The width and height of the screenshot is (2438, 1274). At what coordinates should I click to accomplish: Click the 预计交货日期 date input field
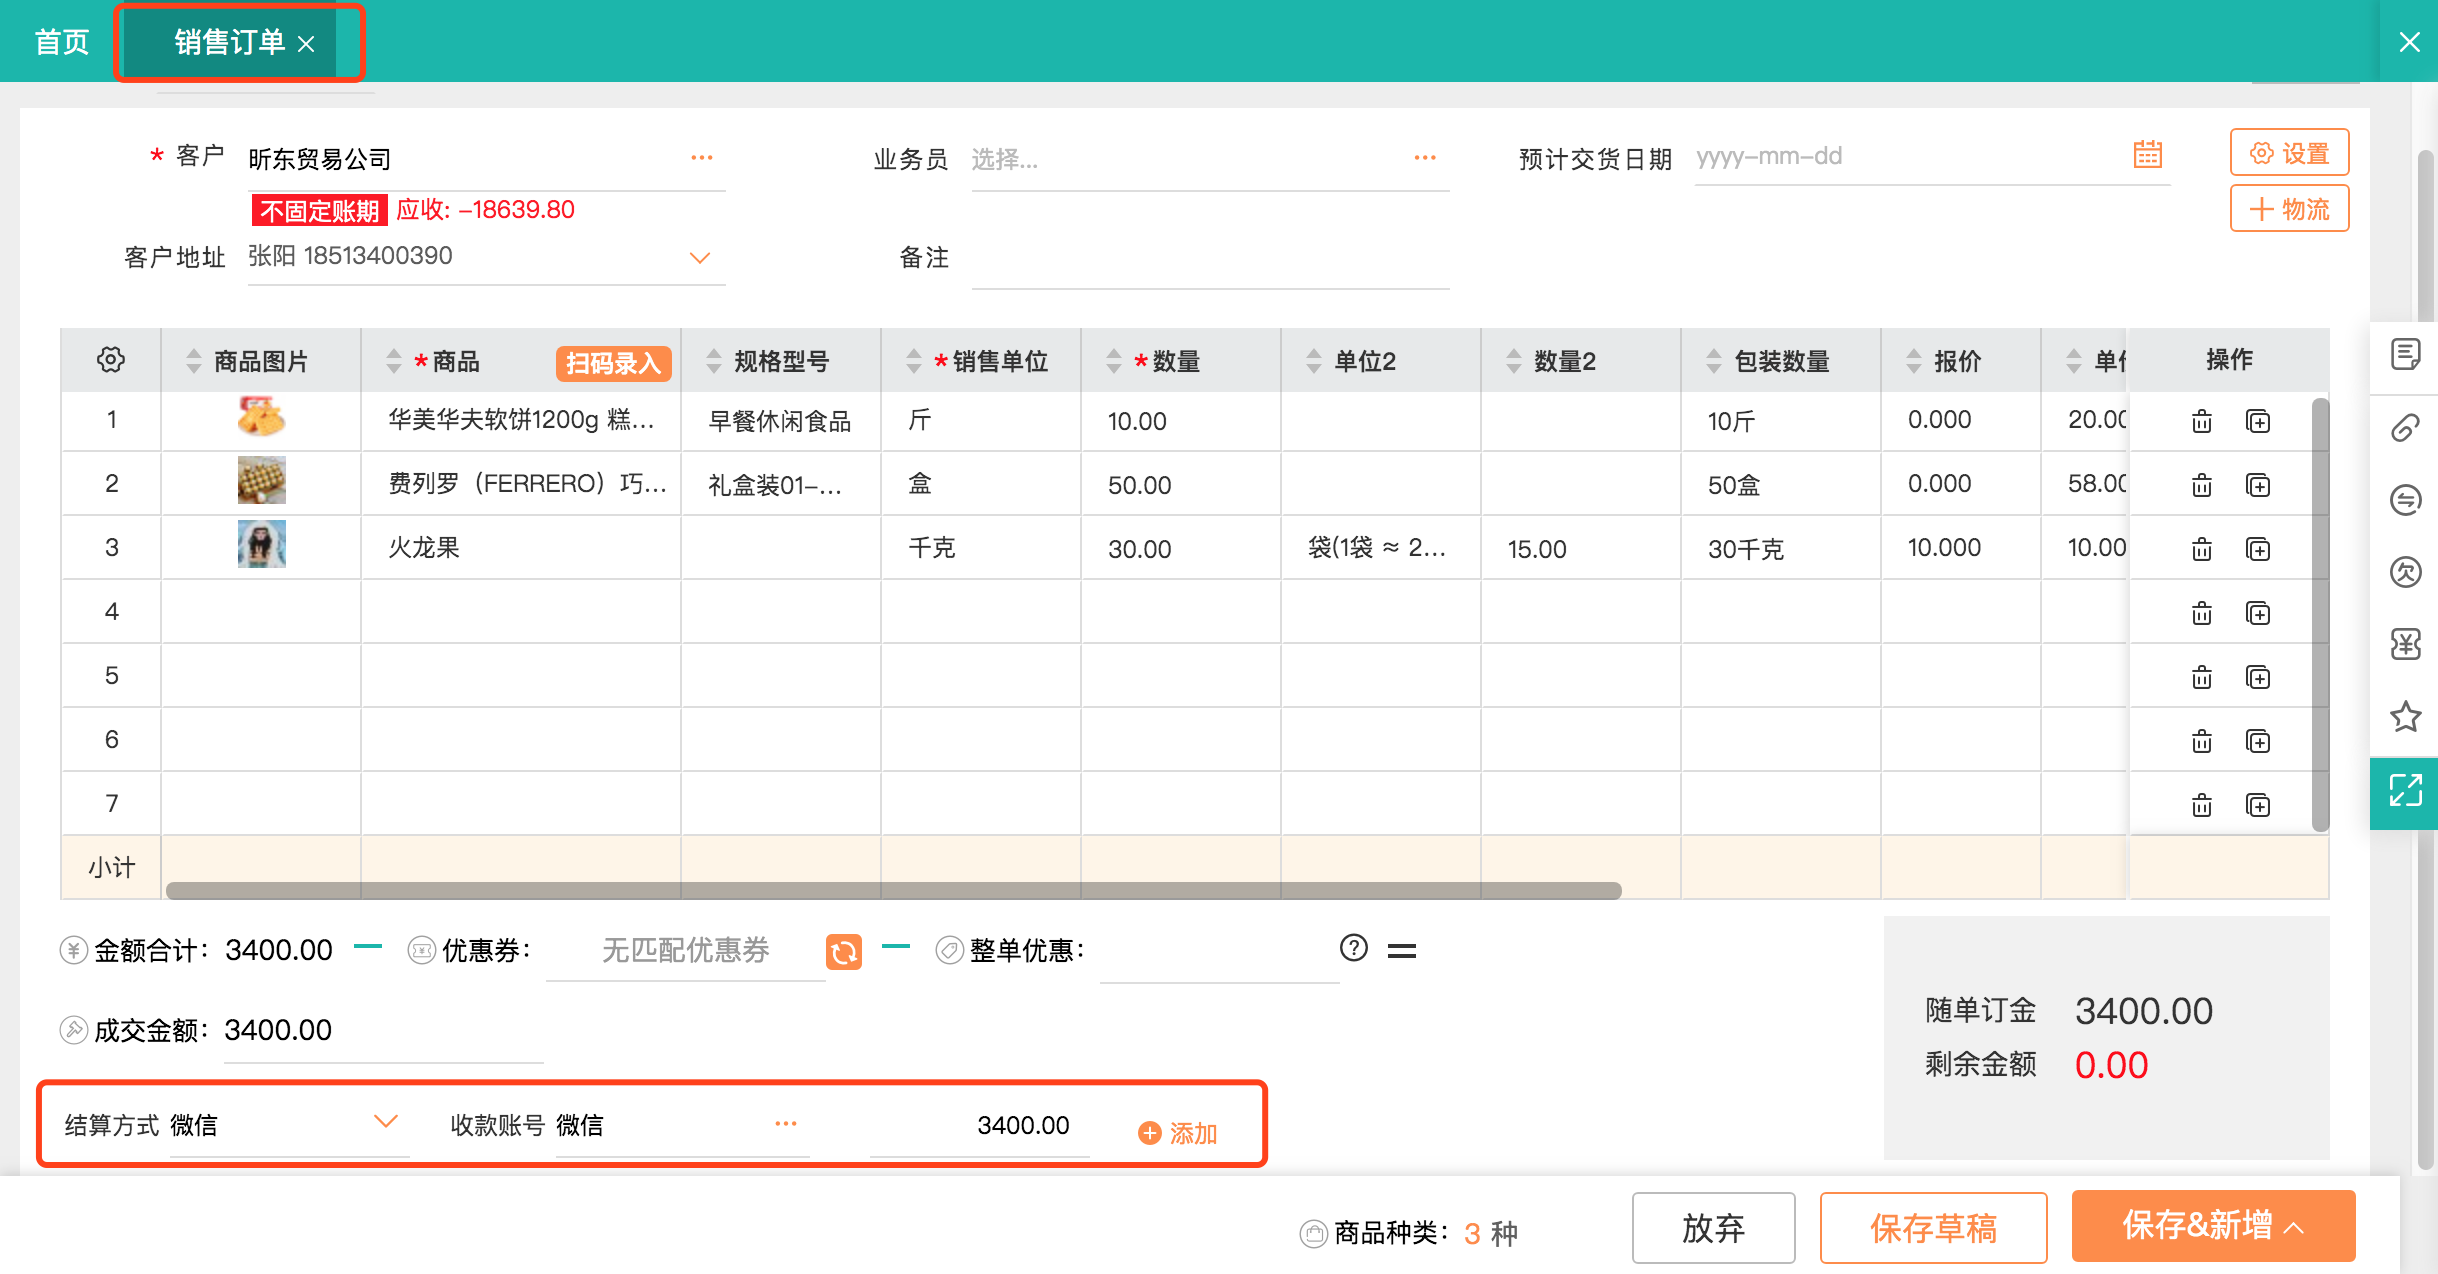click(x=1903, y=156)
